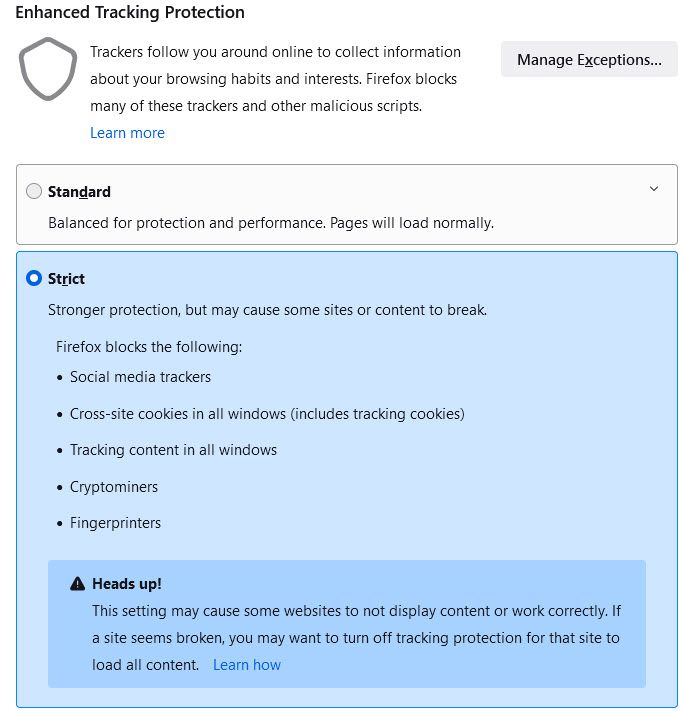Click the Heads up! warning title
This screenshot has height=711, width=684.
[x=126, y=584]
